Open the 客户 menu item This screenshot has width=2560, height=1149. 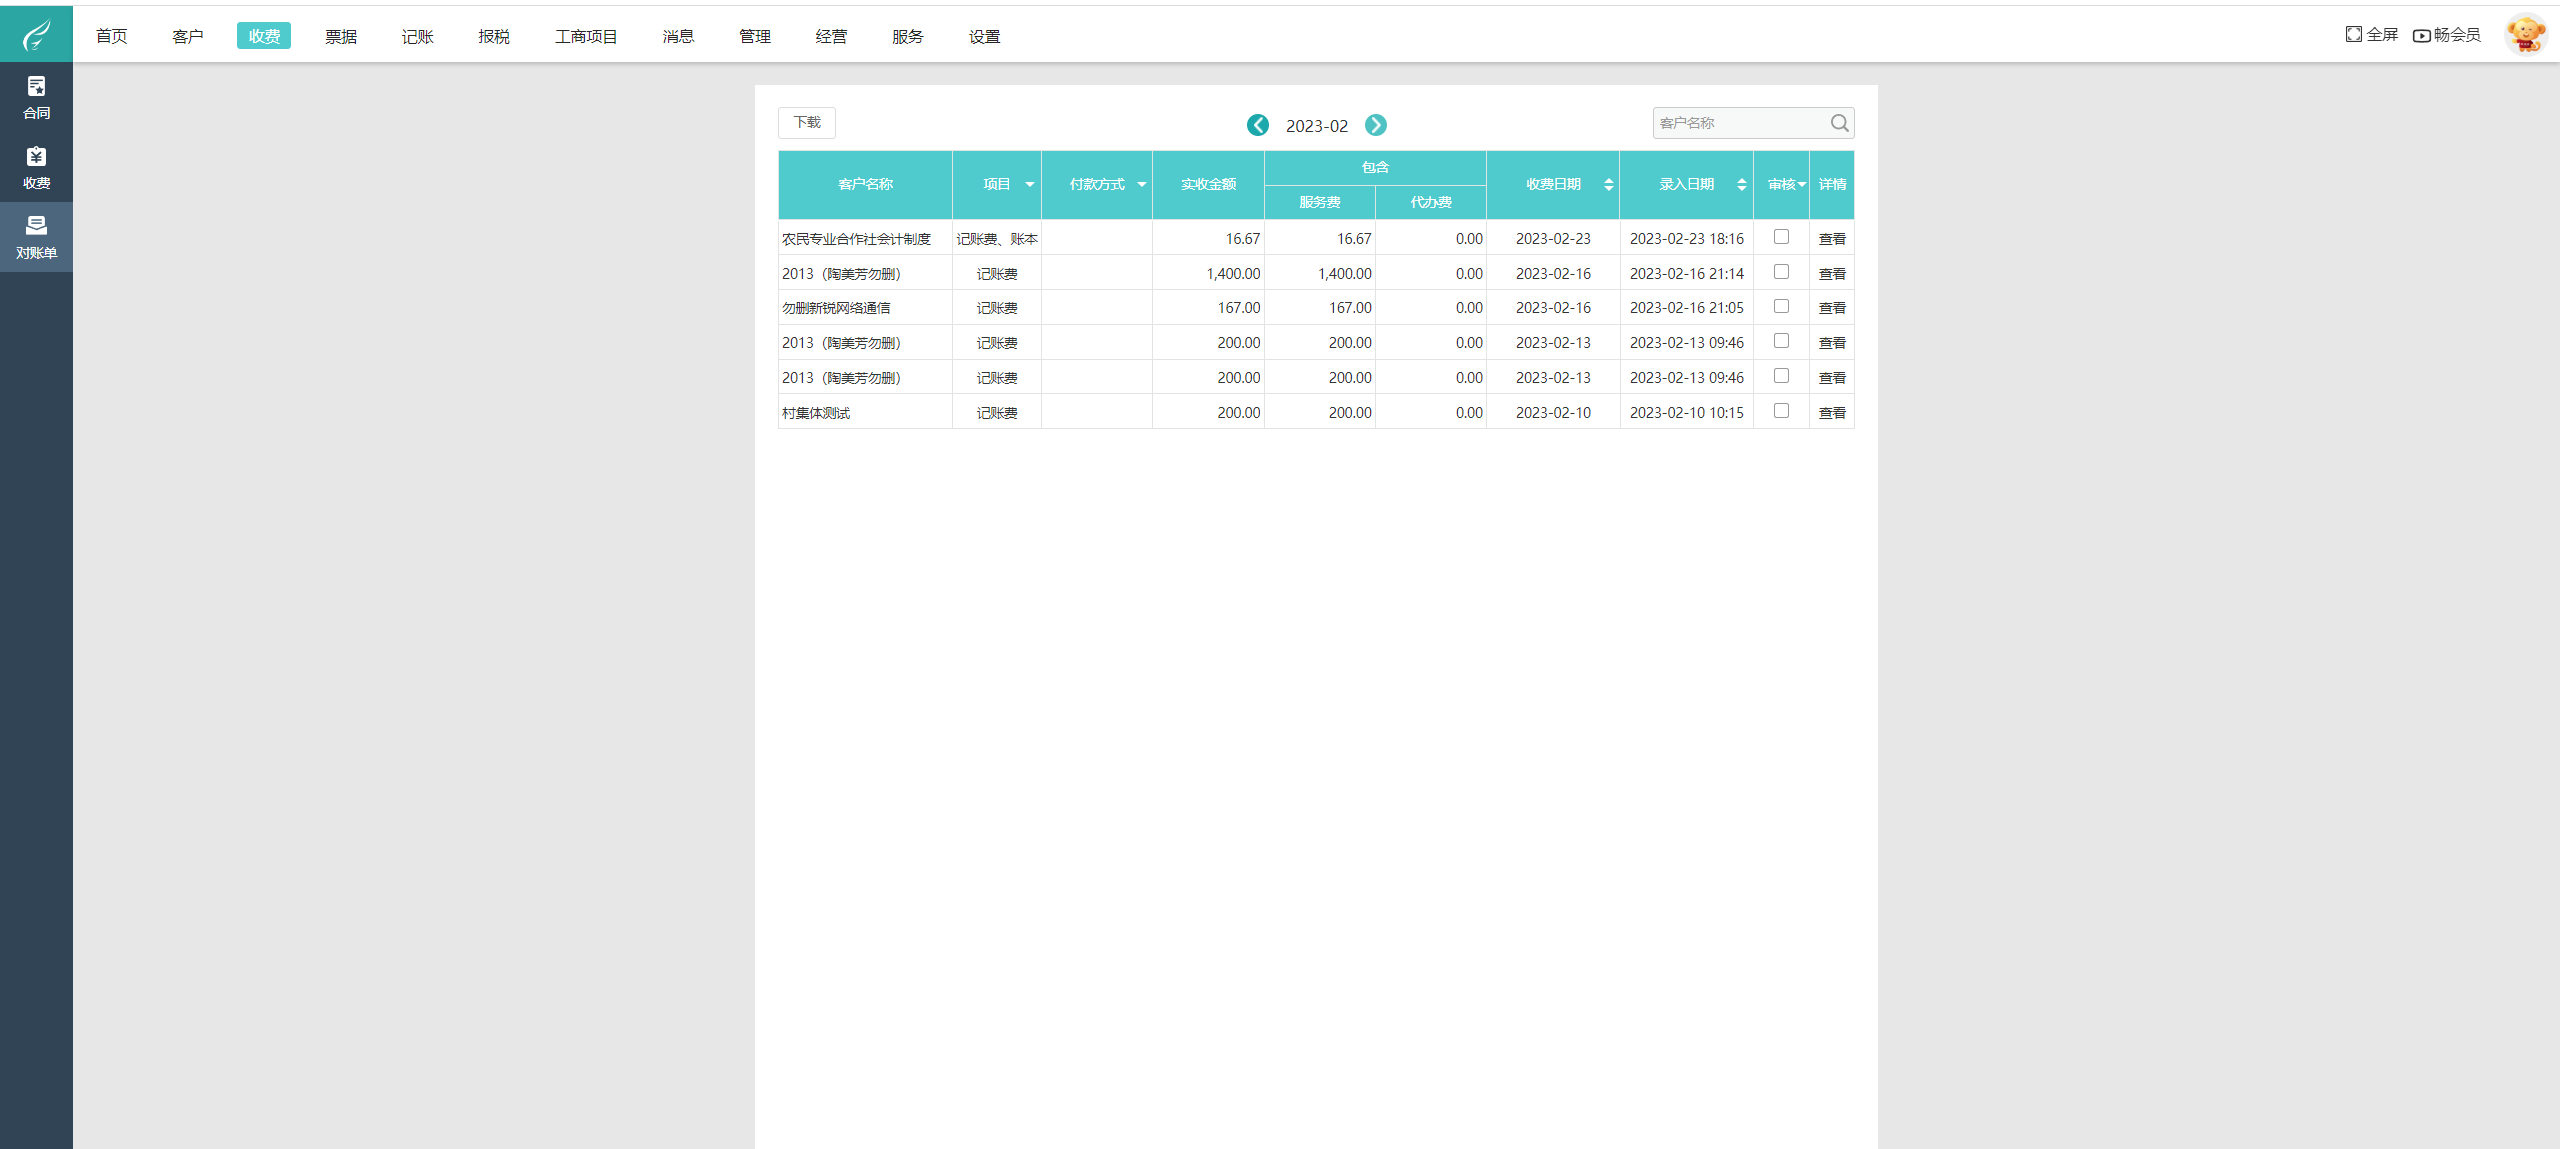186,36
